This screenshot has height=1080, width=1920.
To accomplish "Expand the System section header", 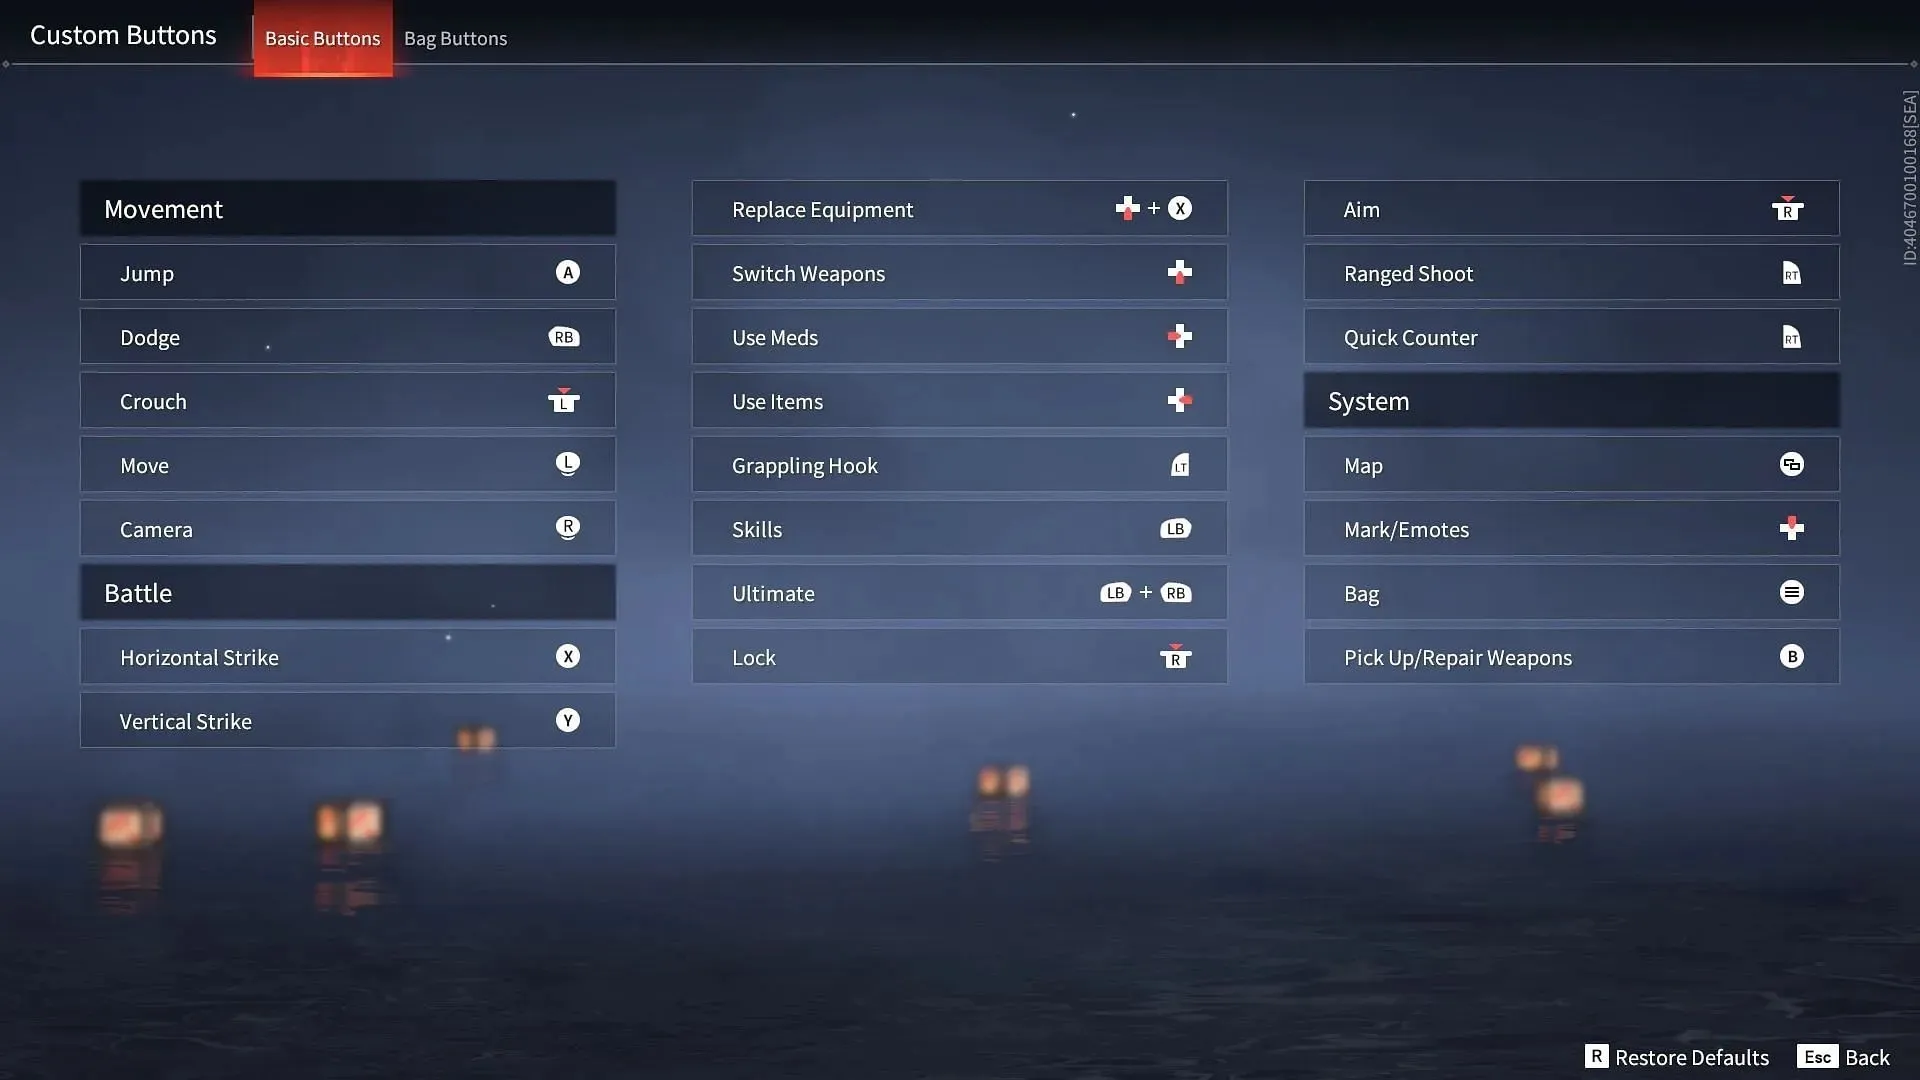I will point(1571,400).
